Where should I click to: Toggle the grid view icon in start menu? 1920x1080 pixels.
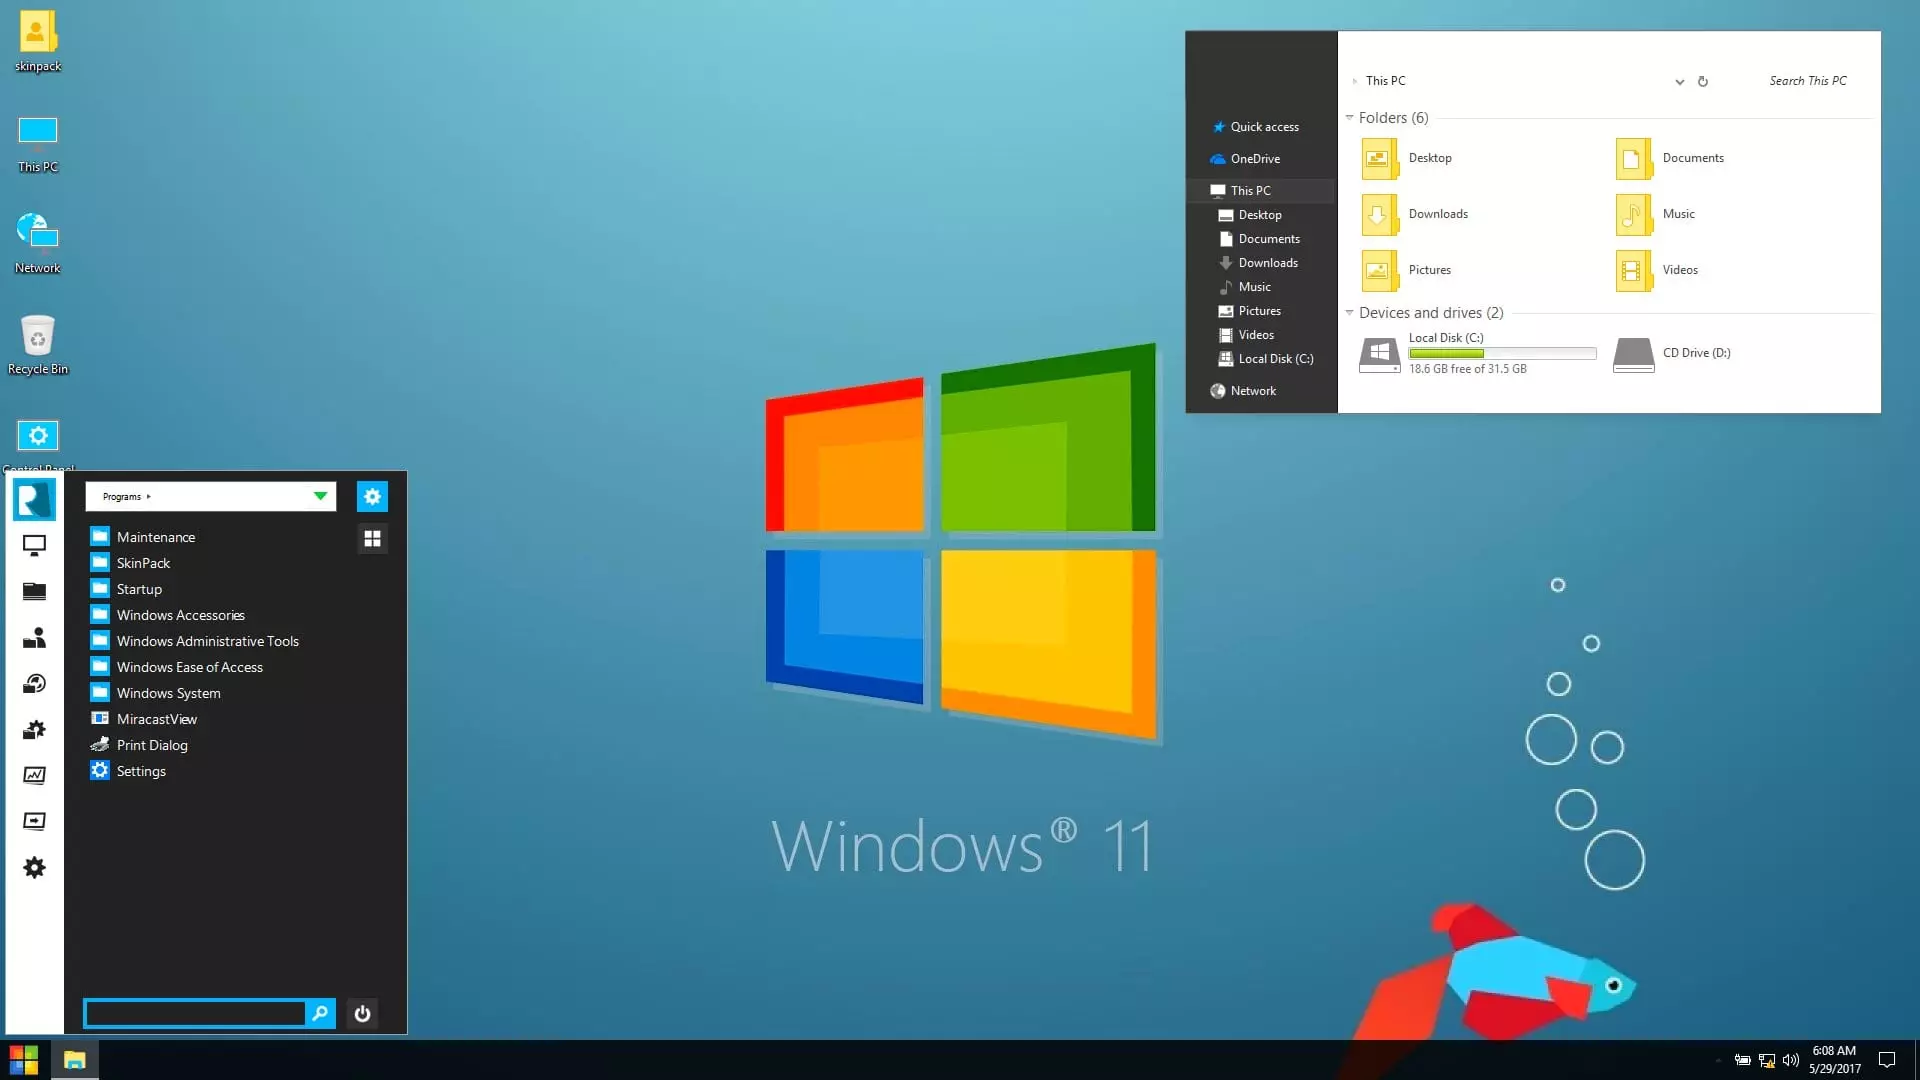[373, 538]
